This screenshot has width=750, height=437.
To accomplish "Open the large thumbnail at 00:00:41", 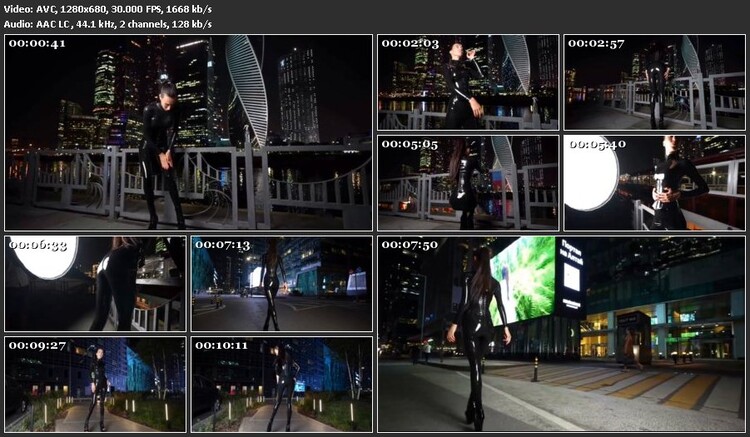I will pos(188,133).
